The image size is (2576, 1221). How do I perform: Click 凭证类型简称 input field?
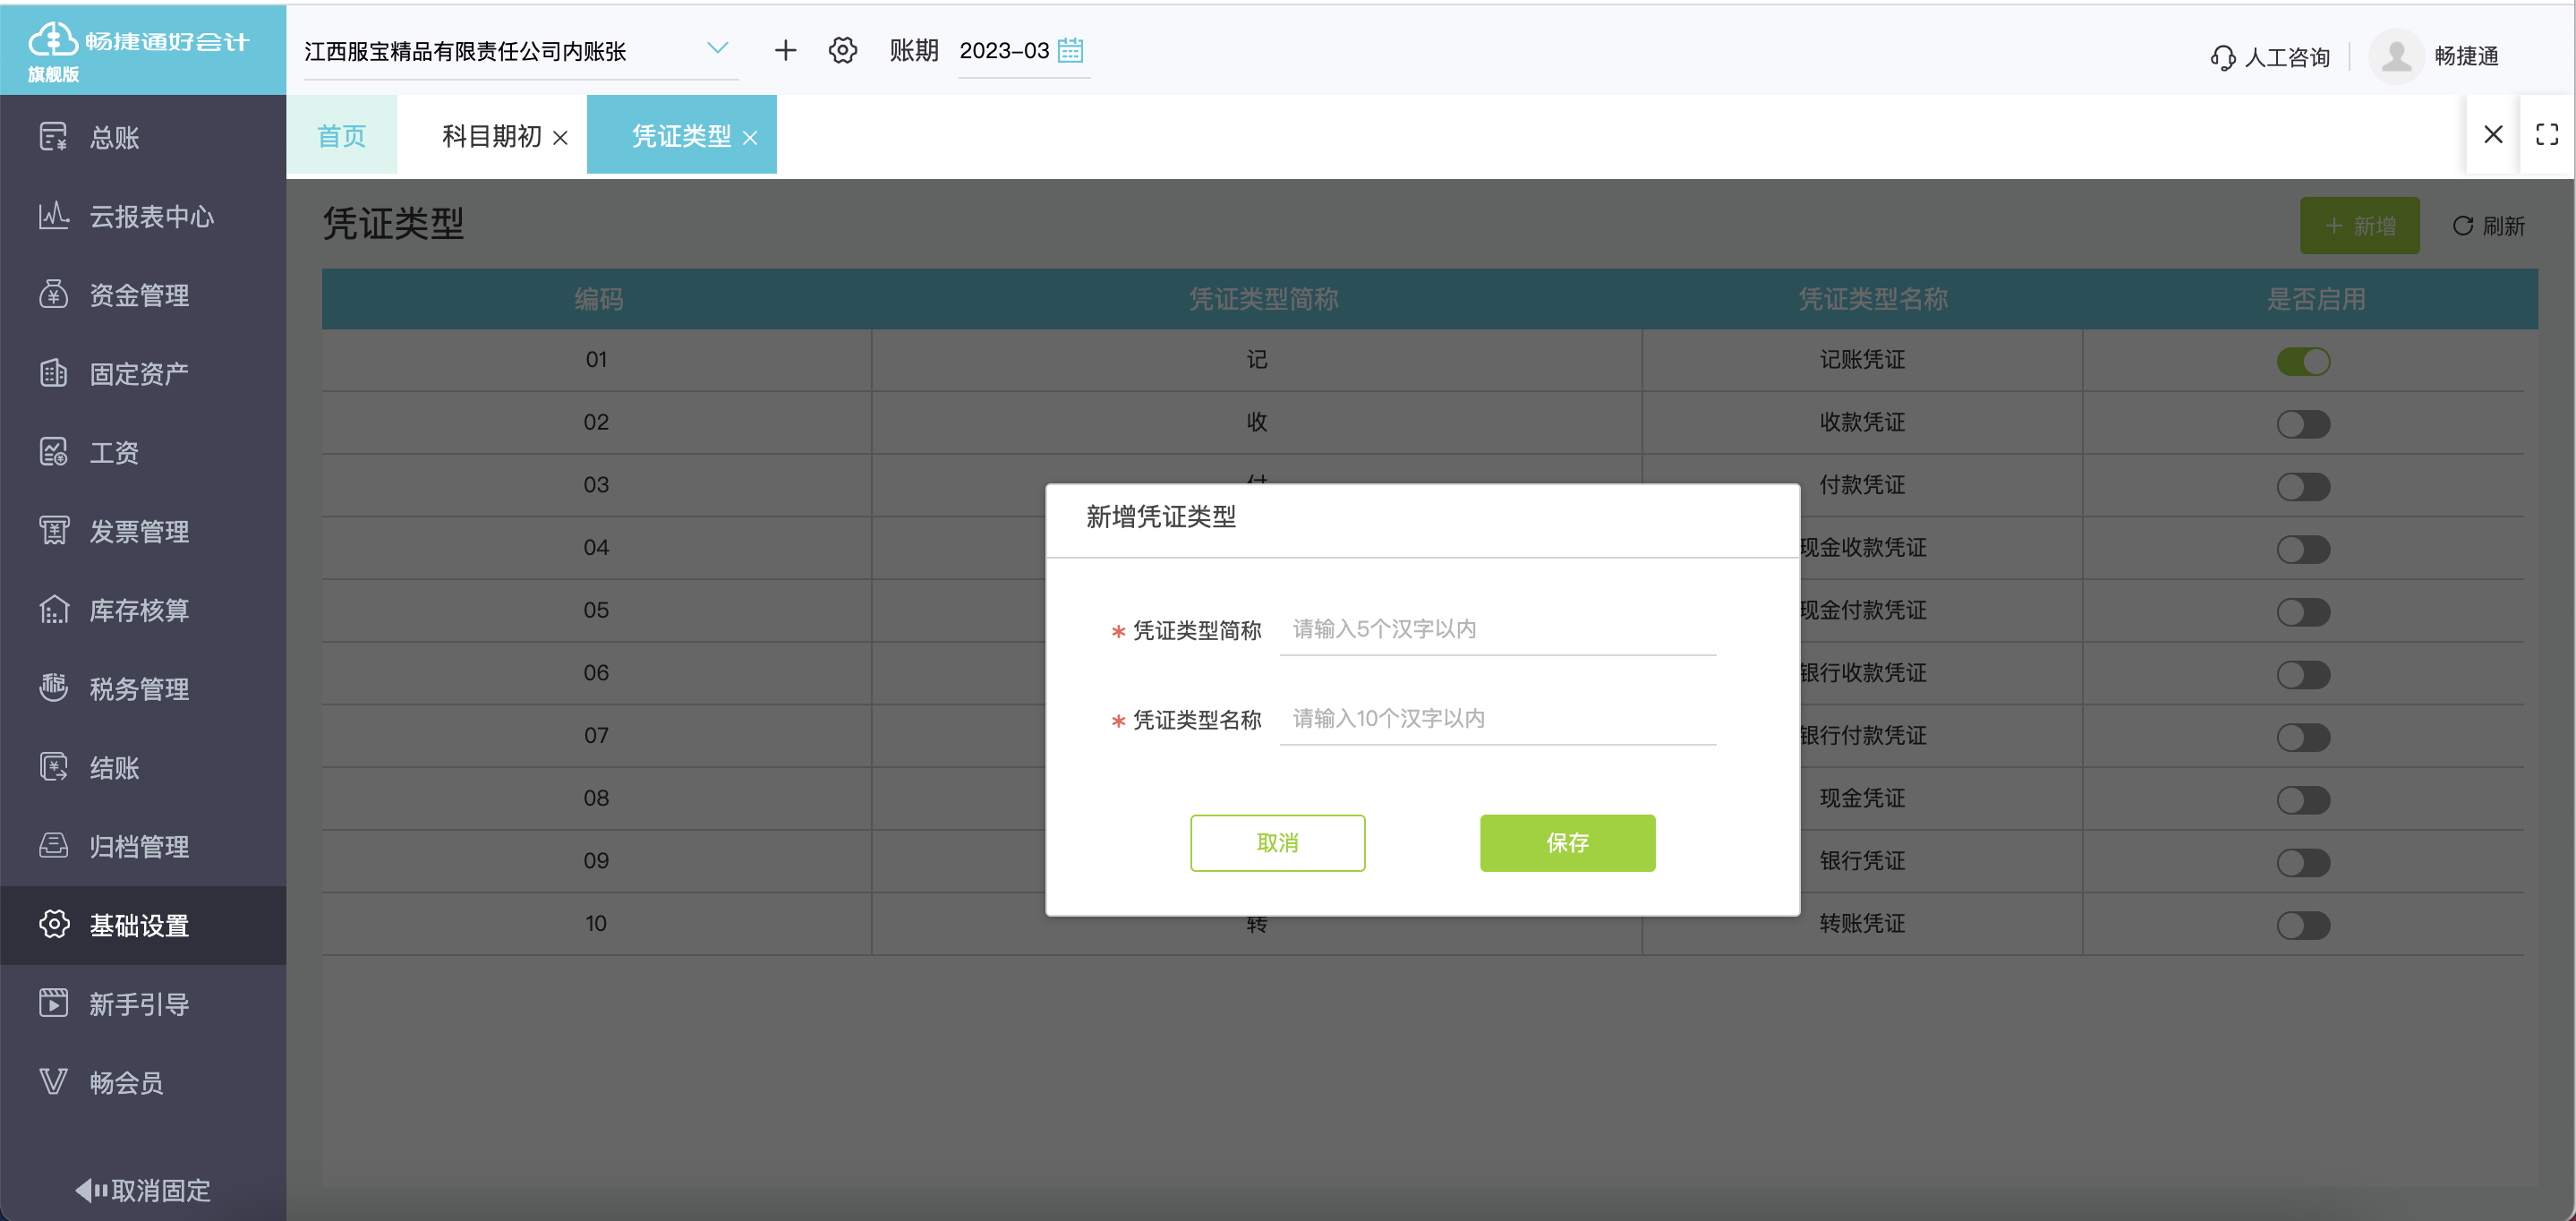(1495, 628)
